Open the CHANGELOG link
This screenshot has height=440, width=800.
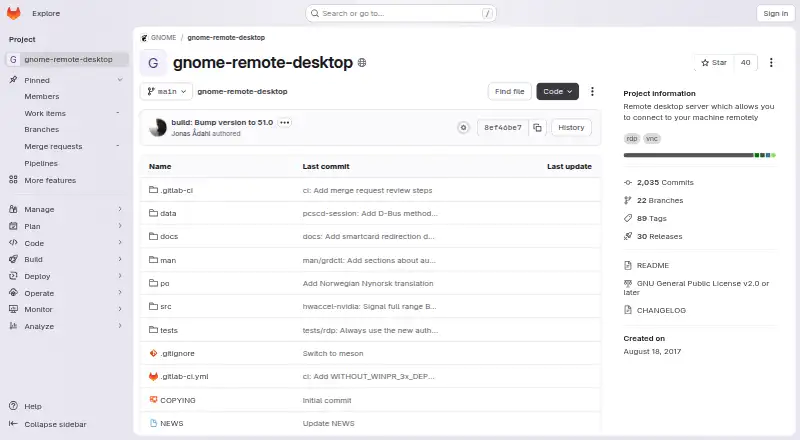[x=661, y=310]
